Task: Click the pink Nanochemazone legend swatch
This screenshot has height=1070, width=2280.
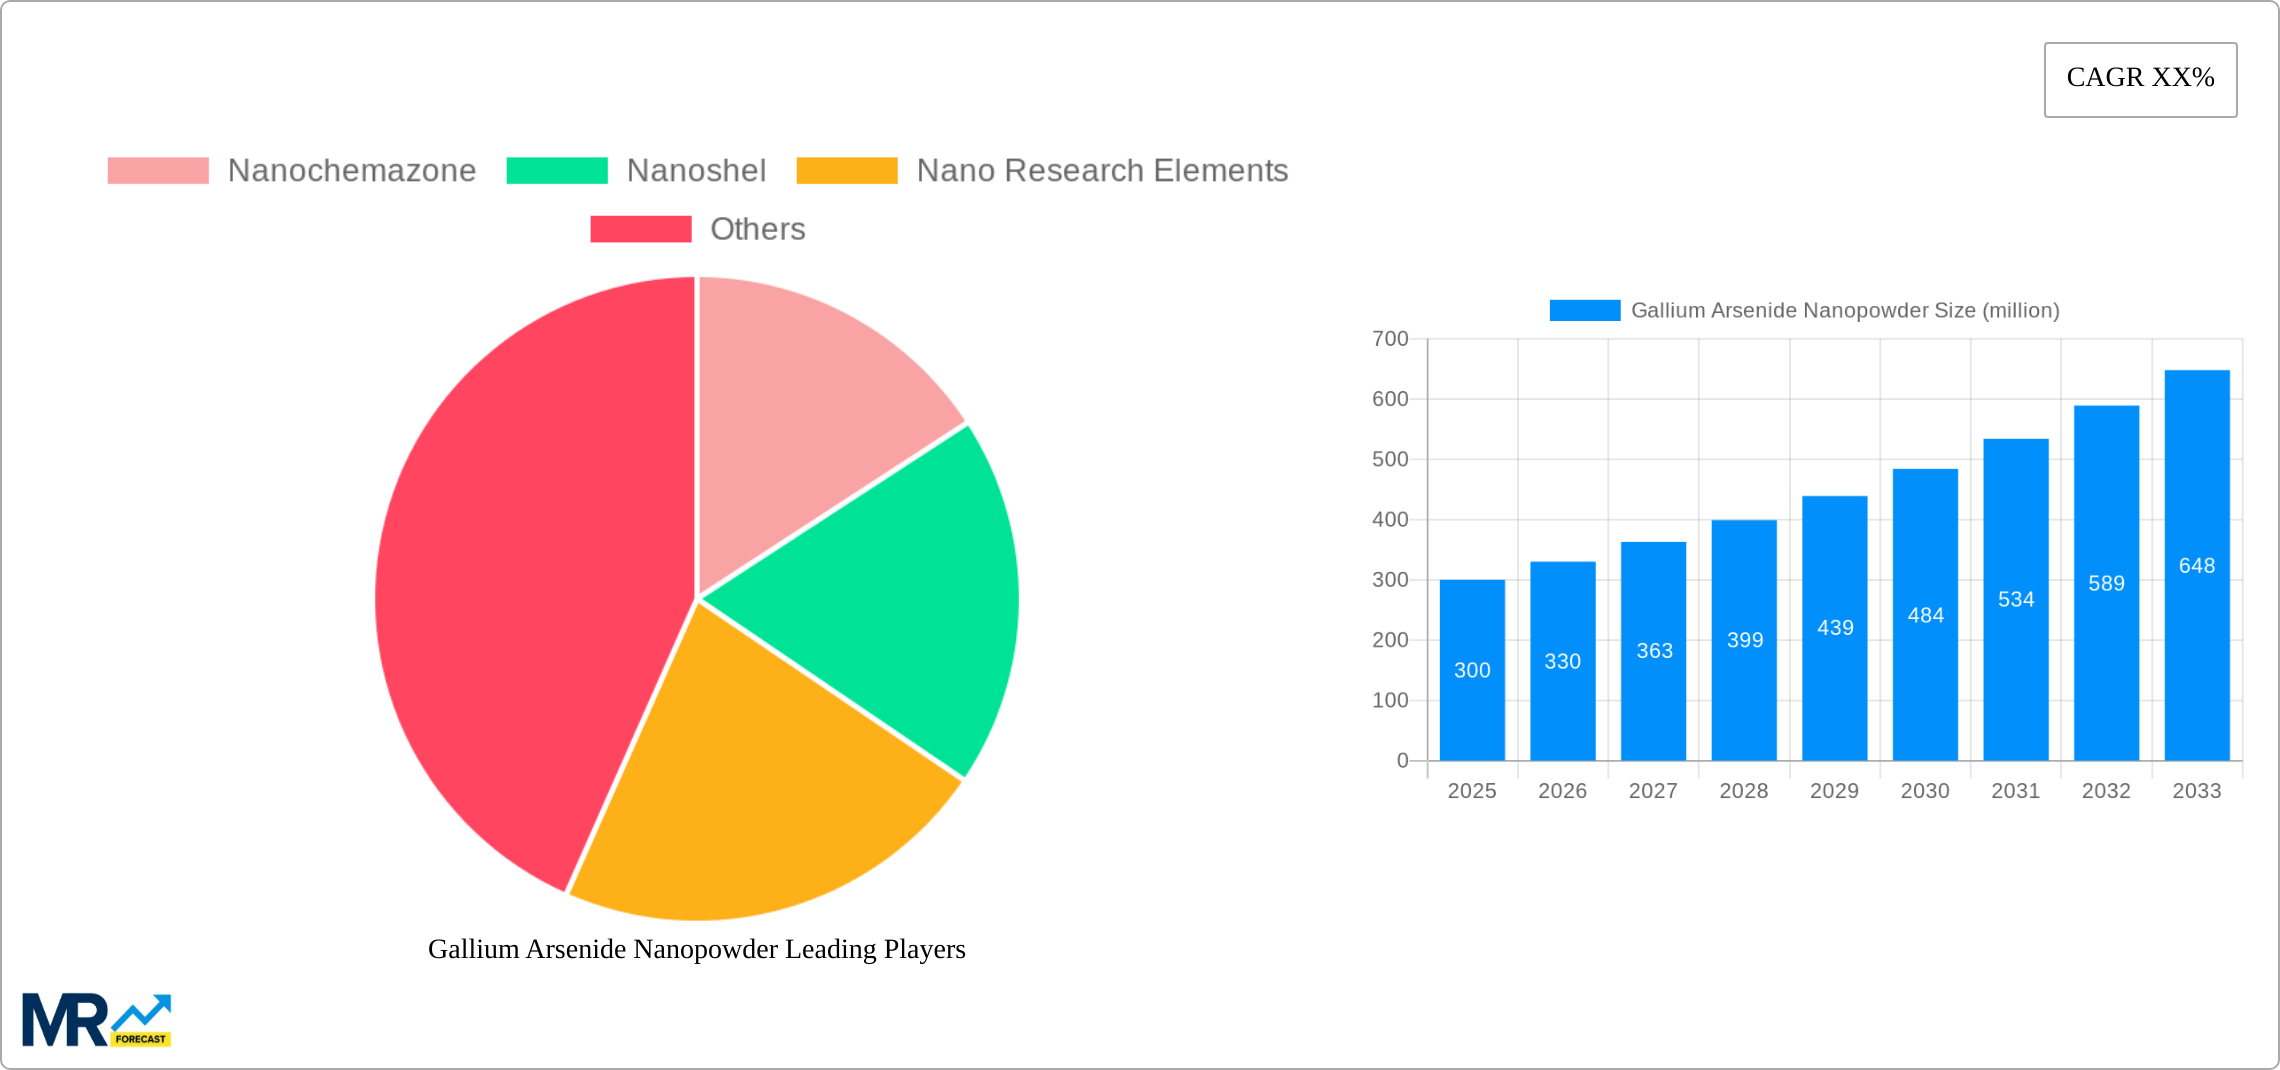Action: [158, 170]
